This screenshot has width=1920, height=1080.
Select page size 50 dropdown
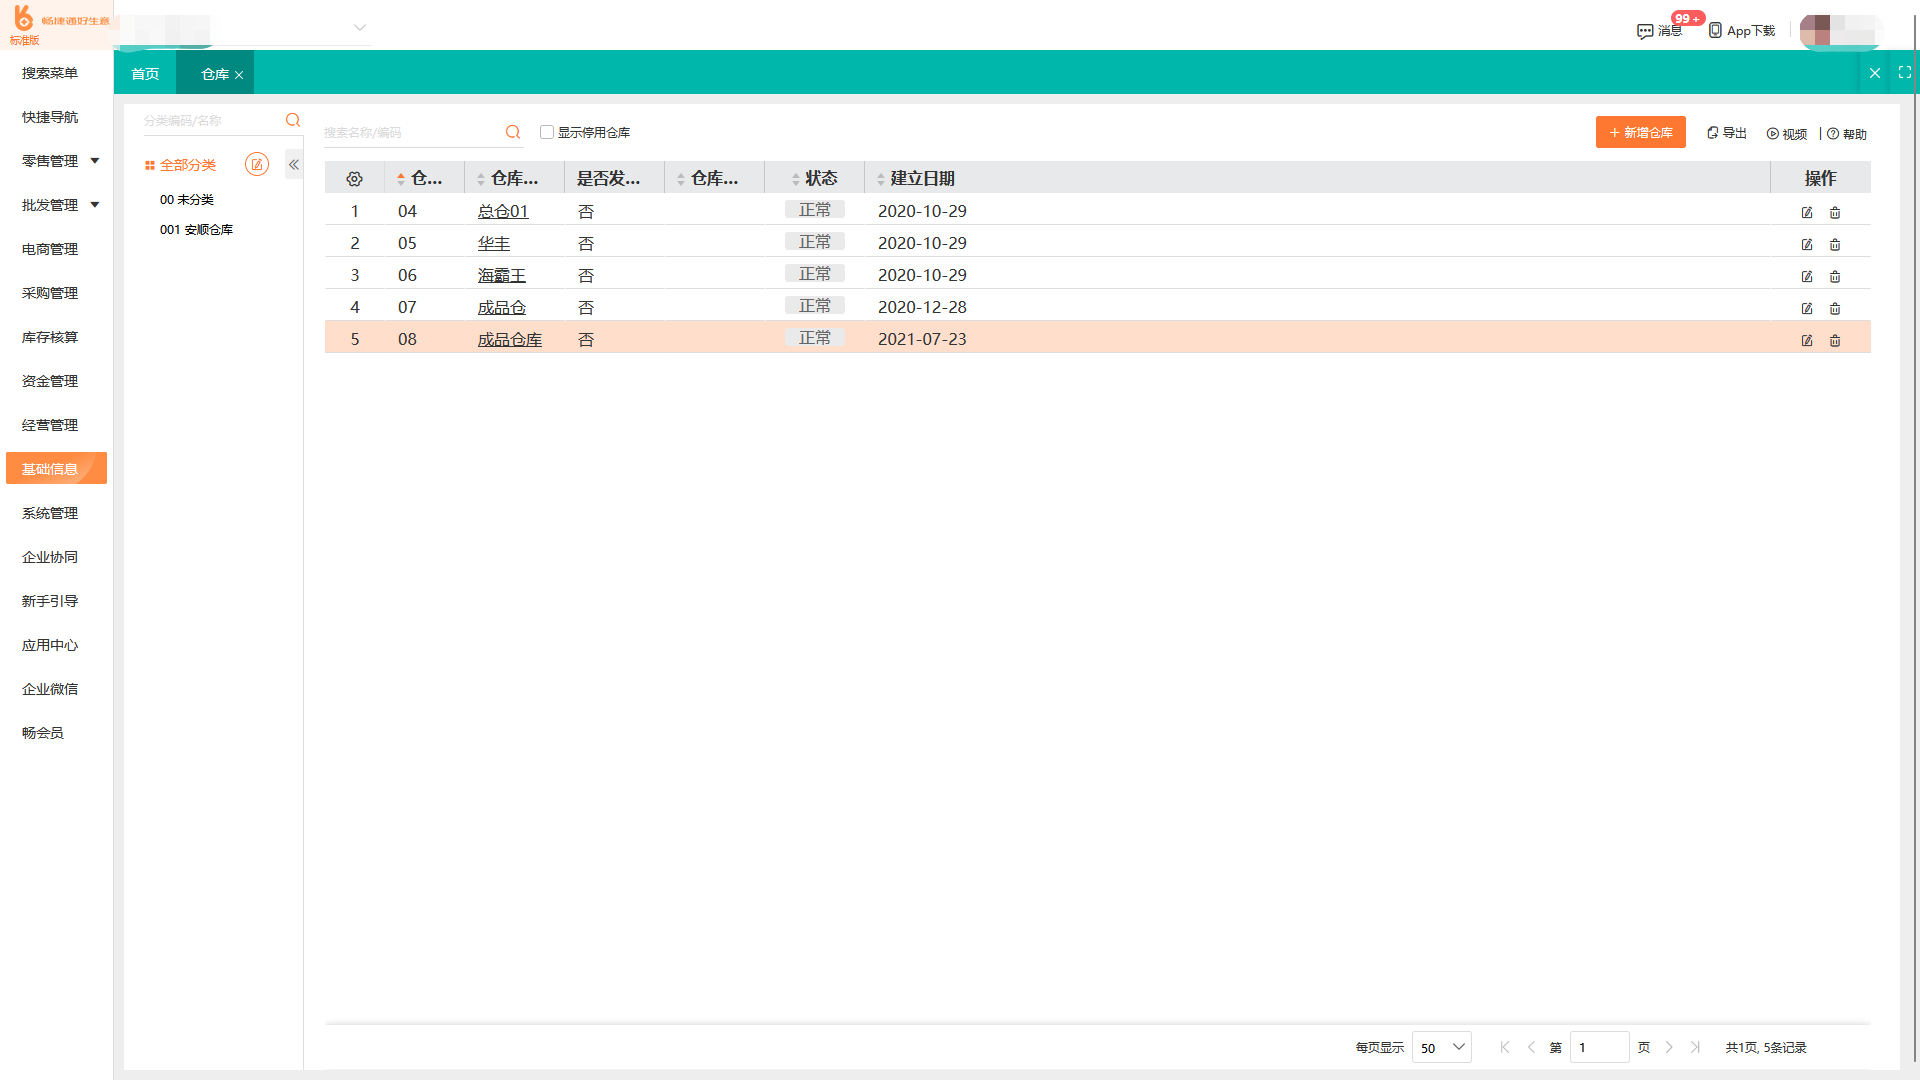pyautogui.click(x=1439, y=1047)
